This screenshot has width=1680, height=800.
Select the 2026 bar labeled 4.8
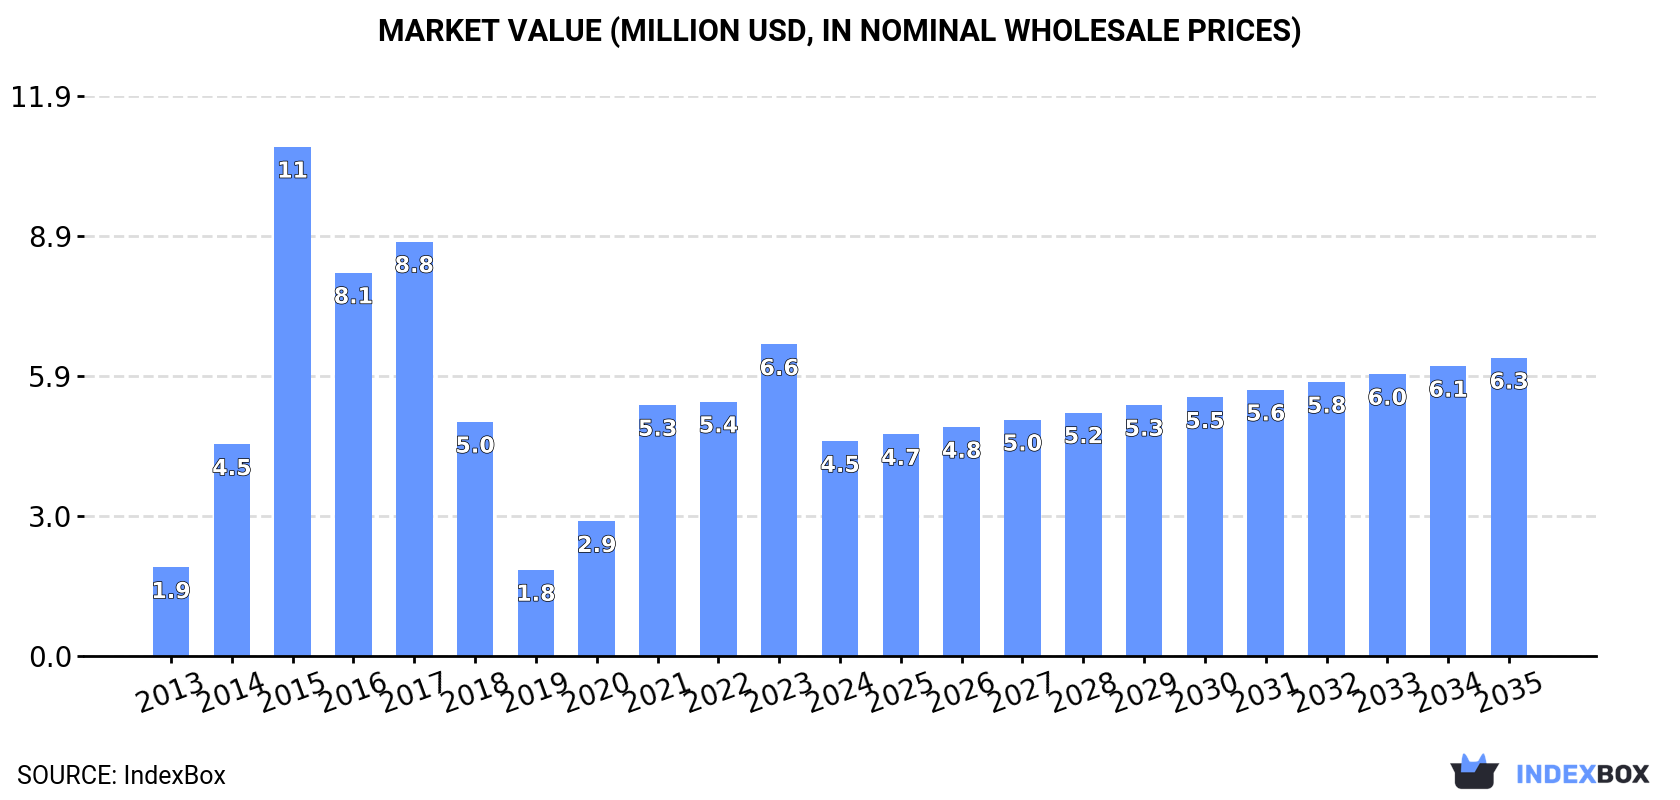point(961,542)
